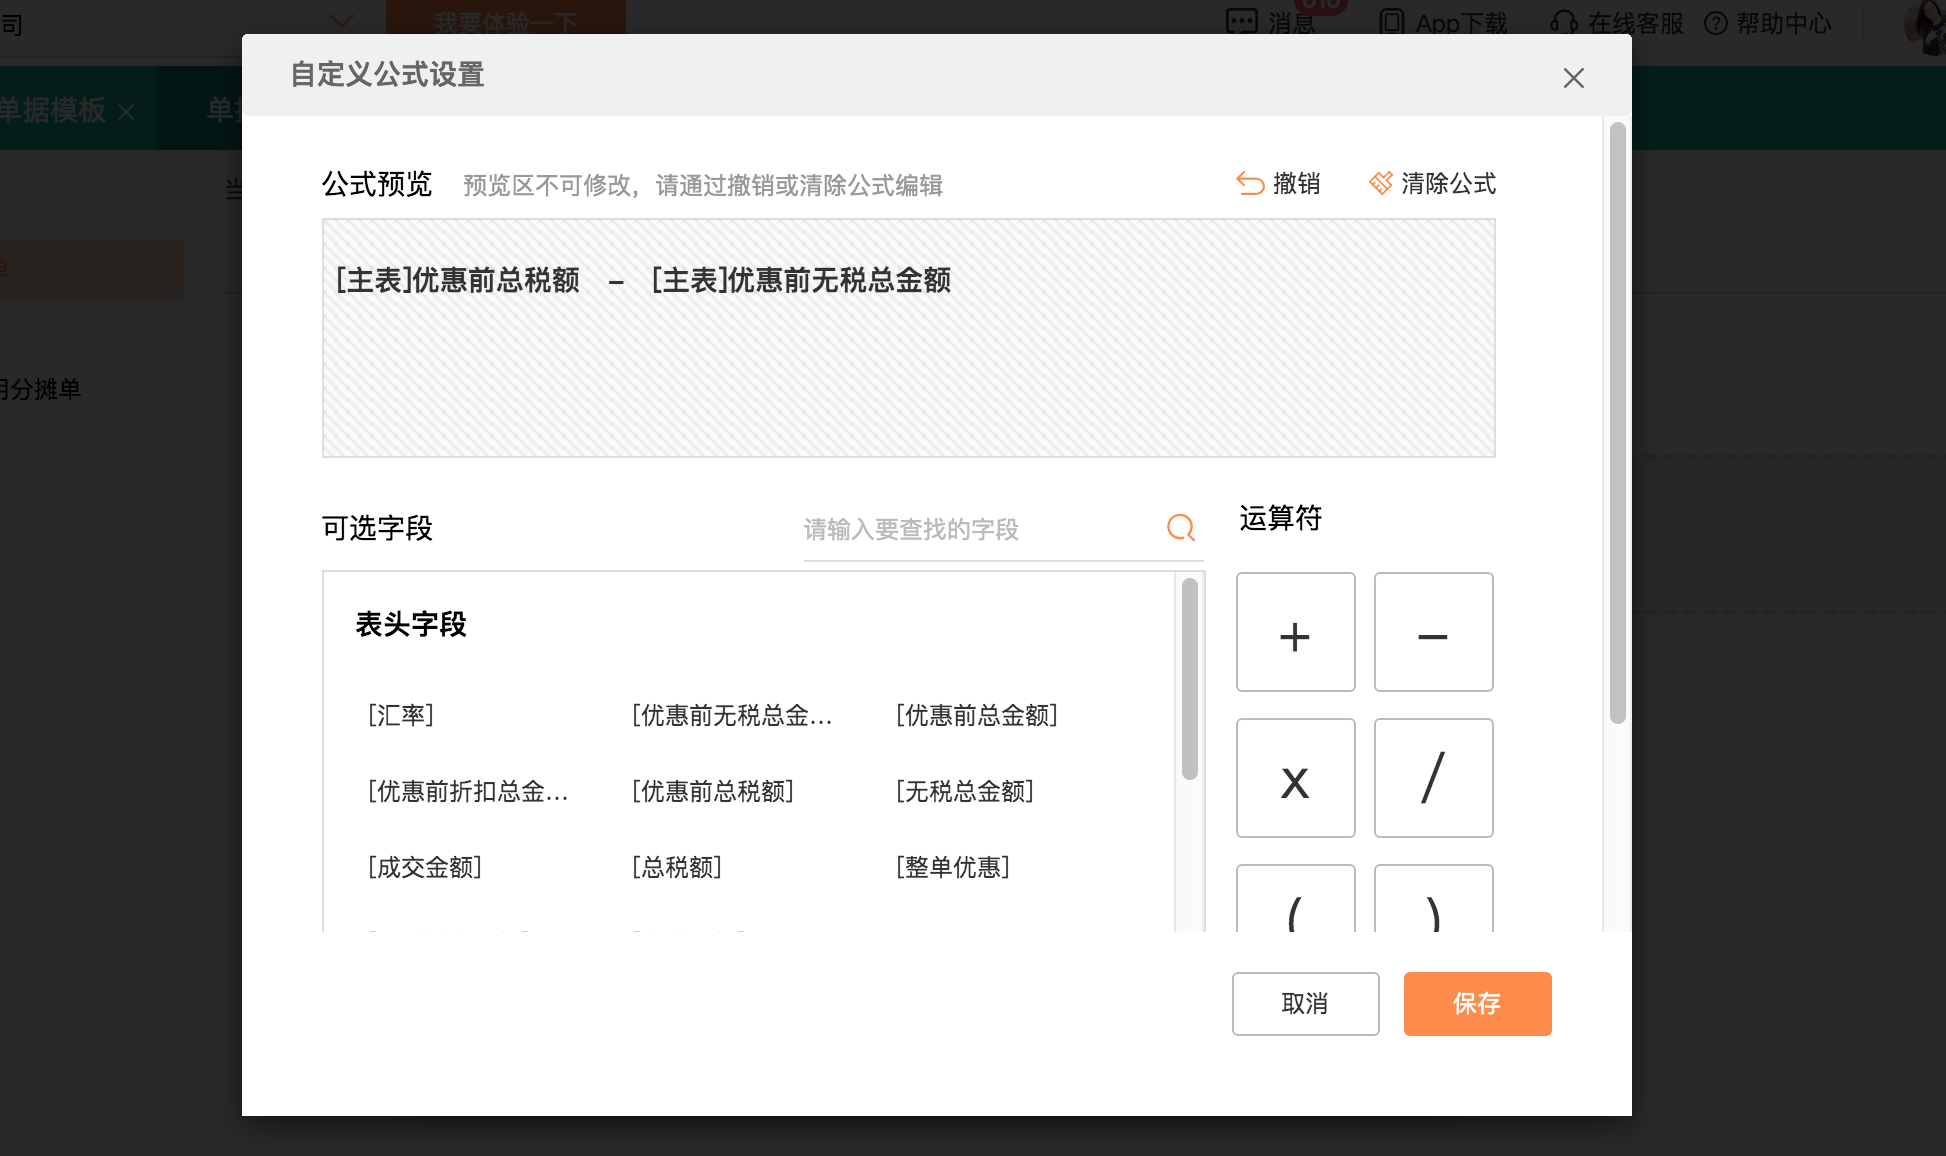This screenshot has width=1946, height=1156.
Task: Click the 取消 button
Action: [1305, 1003]
